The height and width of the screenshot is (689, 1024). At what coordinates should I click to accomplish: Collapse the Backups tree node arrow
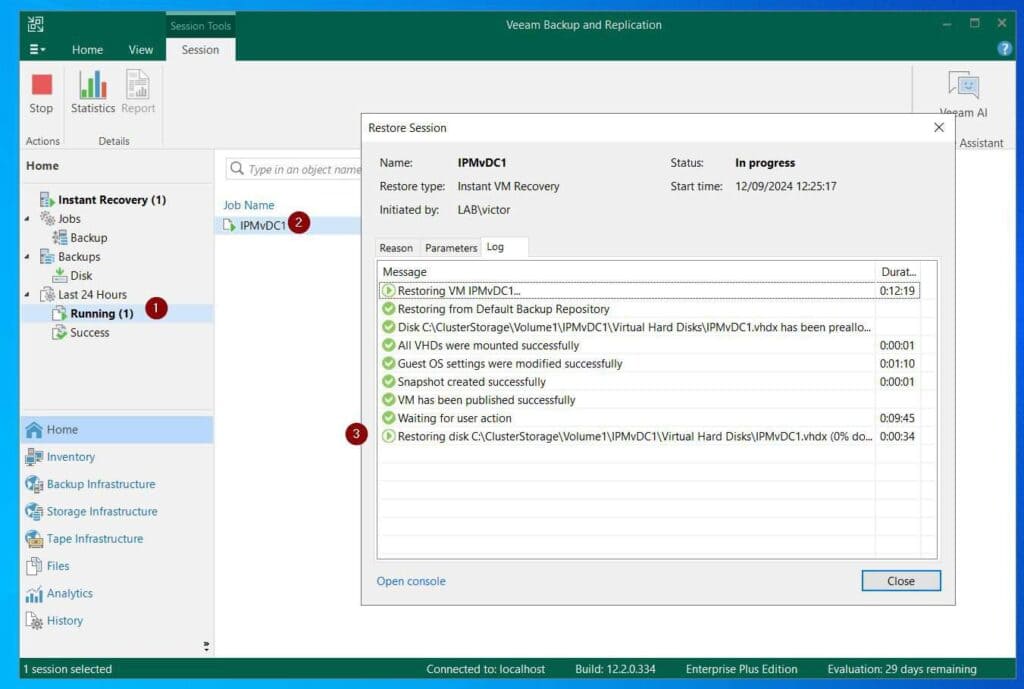pos(27,257)
